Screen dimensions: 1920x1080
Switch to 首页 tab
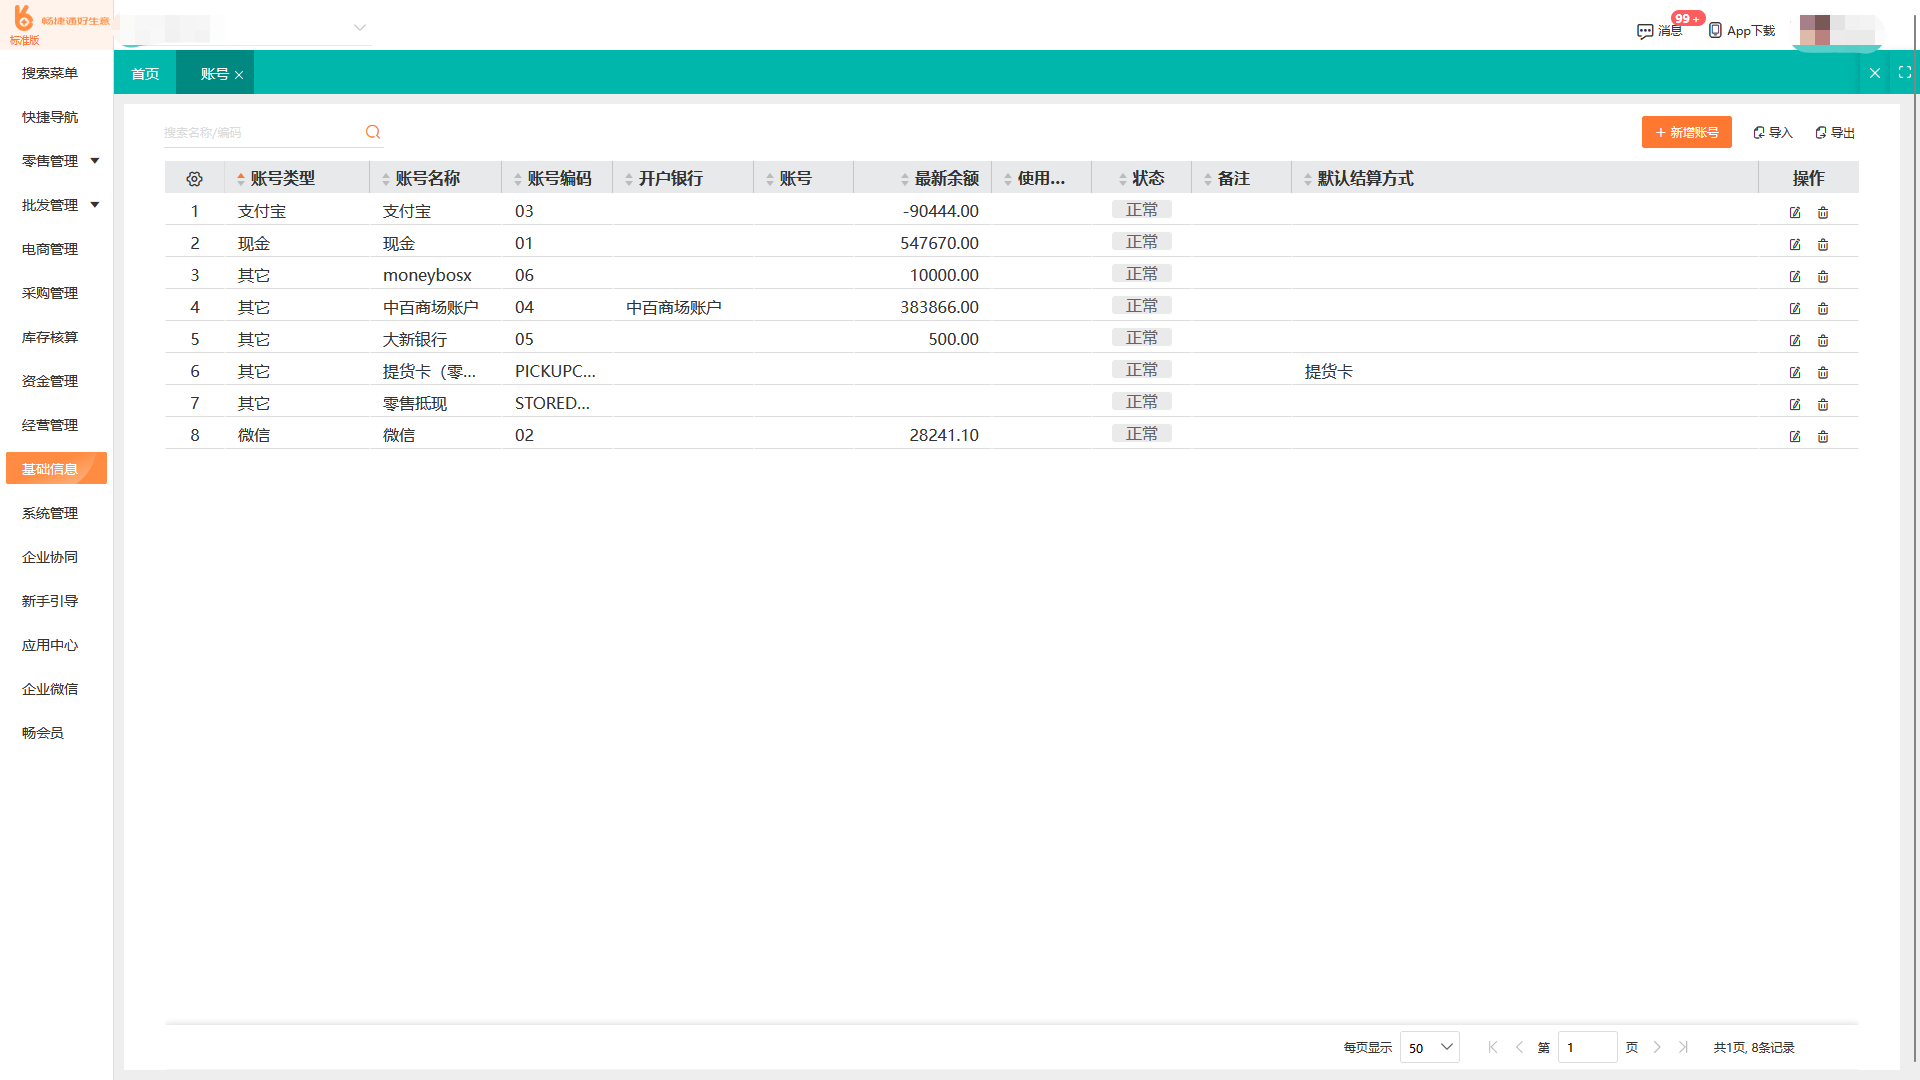tap(144, 73)
